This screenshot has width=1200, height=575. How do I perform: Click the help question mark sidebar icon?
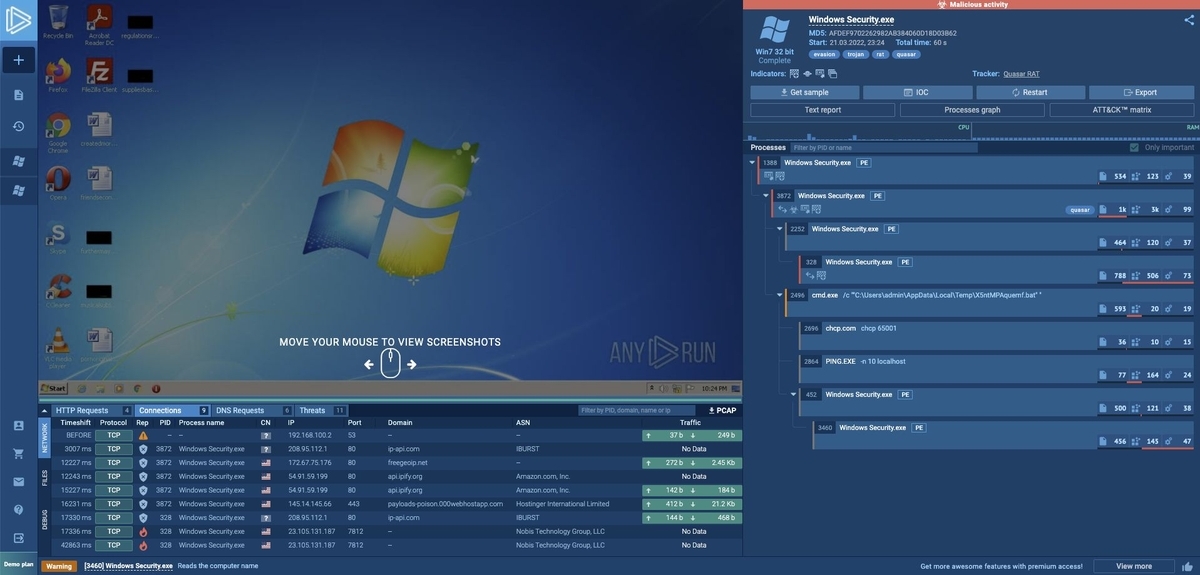click(18, 509)
